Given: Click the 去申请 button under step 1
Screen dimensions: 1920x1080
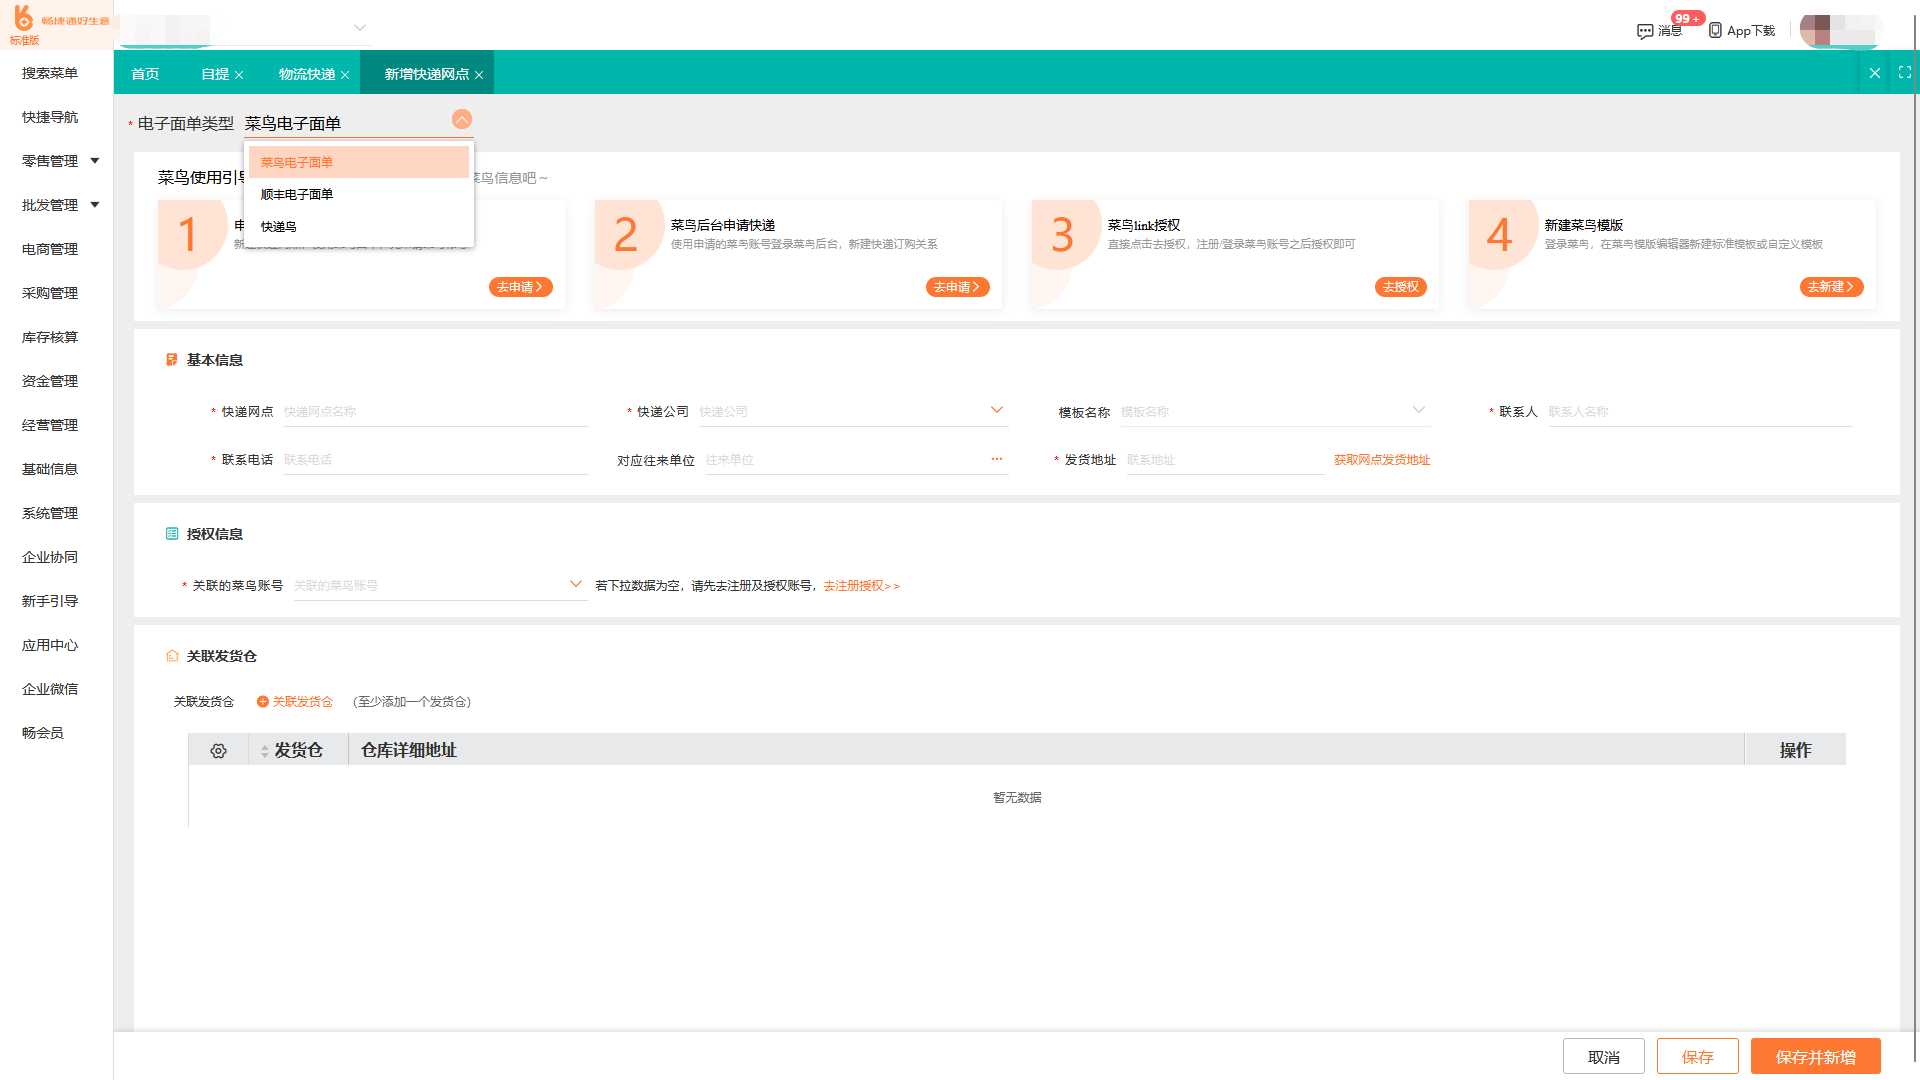Looking at the screenshot, I should click(517, 286).
